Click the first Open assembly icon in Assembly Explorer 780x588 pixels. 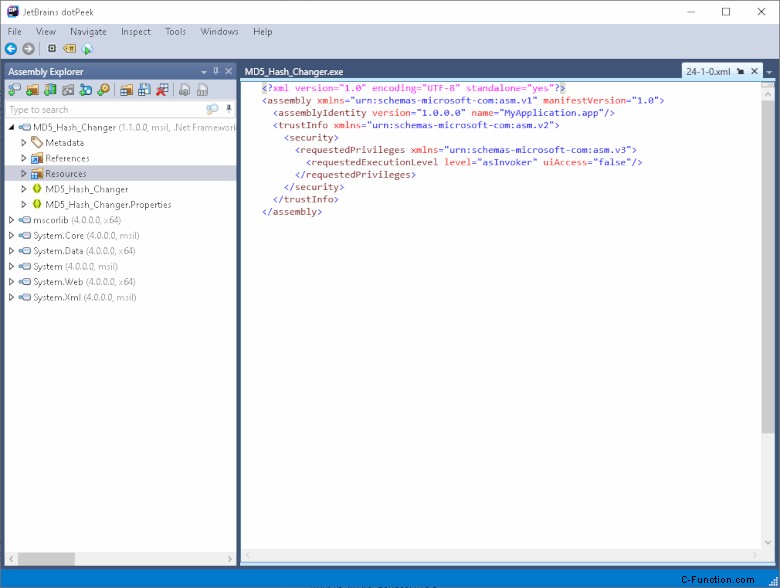click(14, 90)
